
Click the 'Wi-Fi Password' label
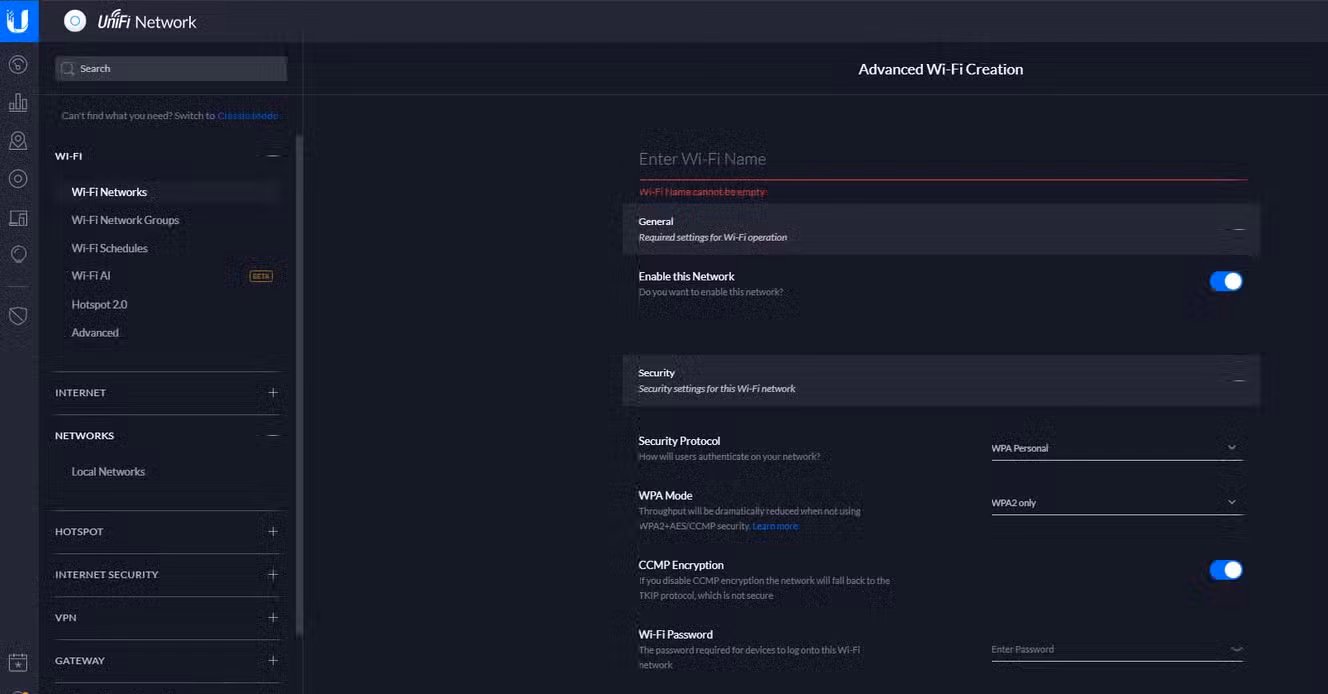click(675, 634)
